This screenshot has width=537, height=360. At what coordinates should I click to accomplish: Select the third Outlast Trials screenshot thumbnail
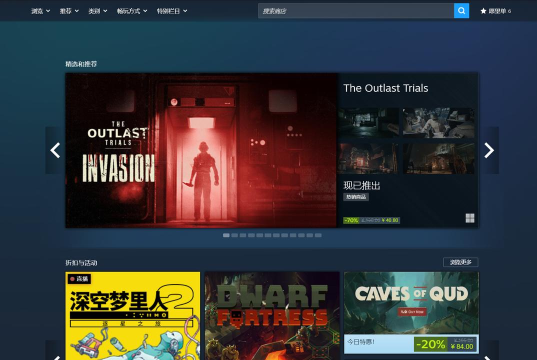point(368,158)
